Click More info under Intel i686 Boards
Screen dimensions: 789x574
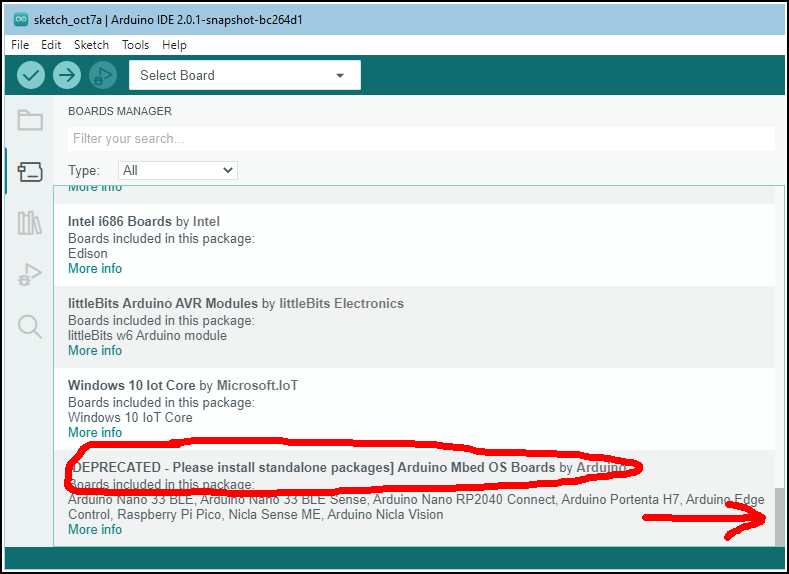(95, 269)
